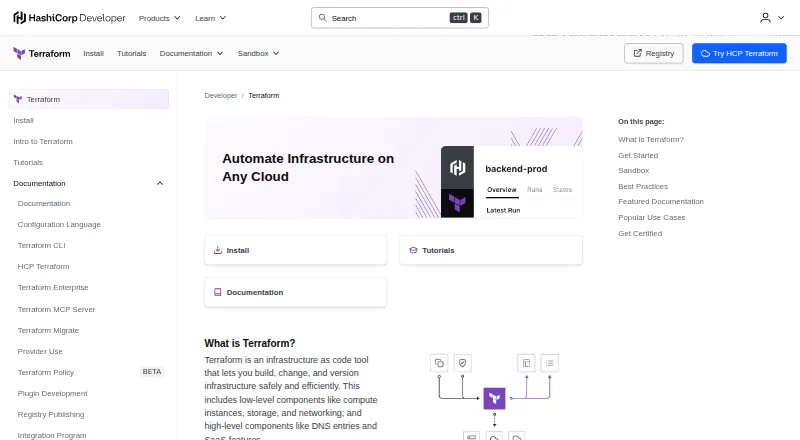
Task: Select the Runs tab in backend-prod card
Action: pos(535,189)
